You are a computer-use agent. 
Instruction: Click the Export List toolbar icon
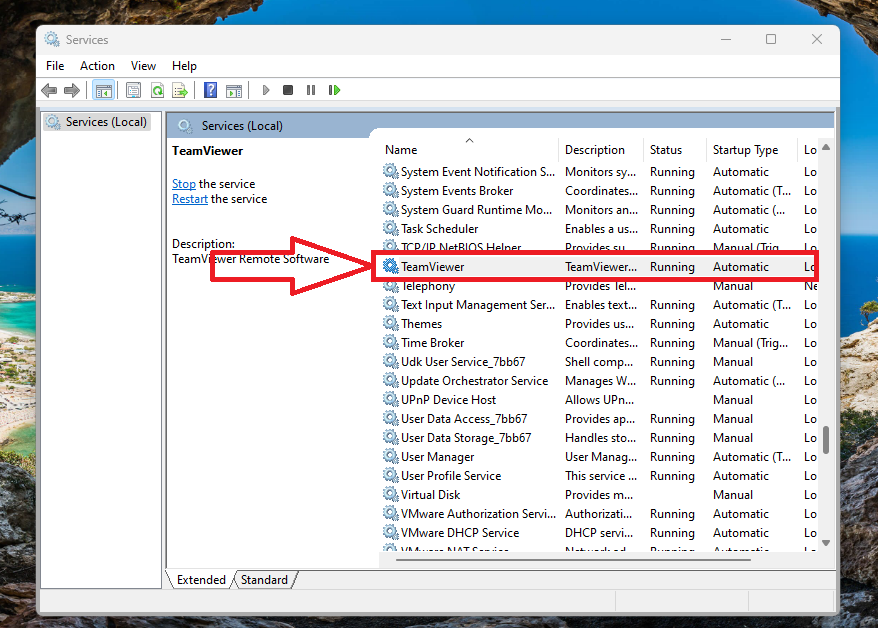coord(180,90)
